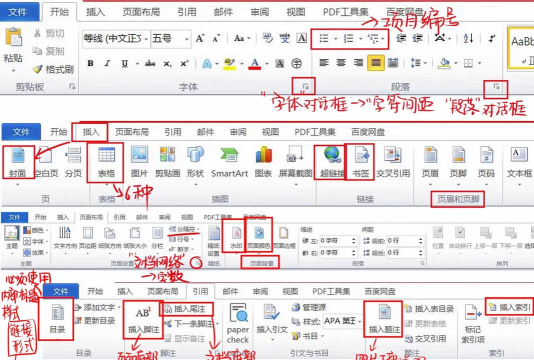Click the paper check magnifier icon
Viewport: 534px width, 360px height.
238,313
